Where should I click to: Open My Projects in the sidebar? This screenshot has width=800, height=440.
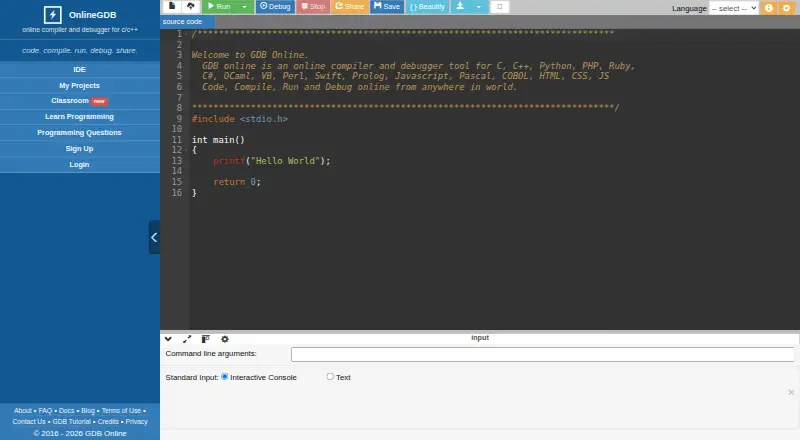coord(80,85)
